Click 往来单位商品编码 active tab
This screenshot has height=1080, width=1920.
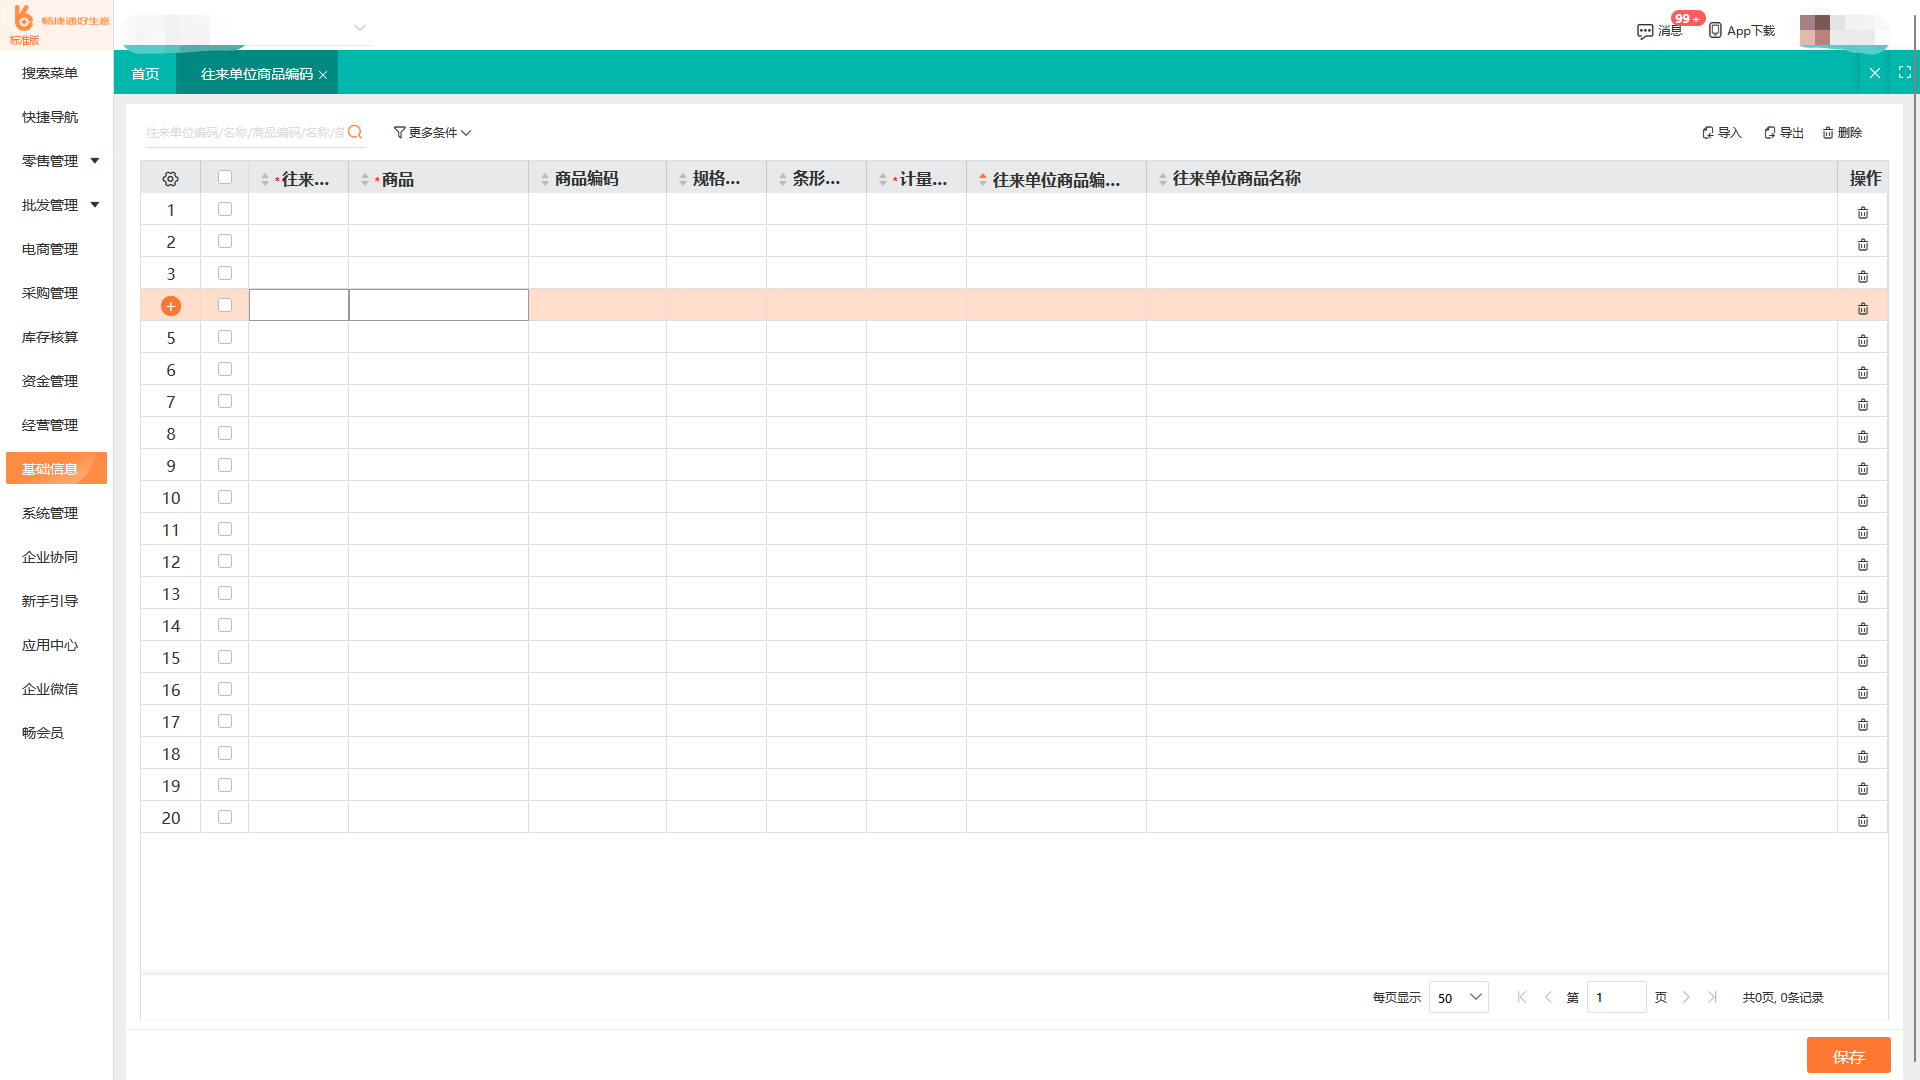tap(255, 74)
